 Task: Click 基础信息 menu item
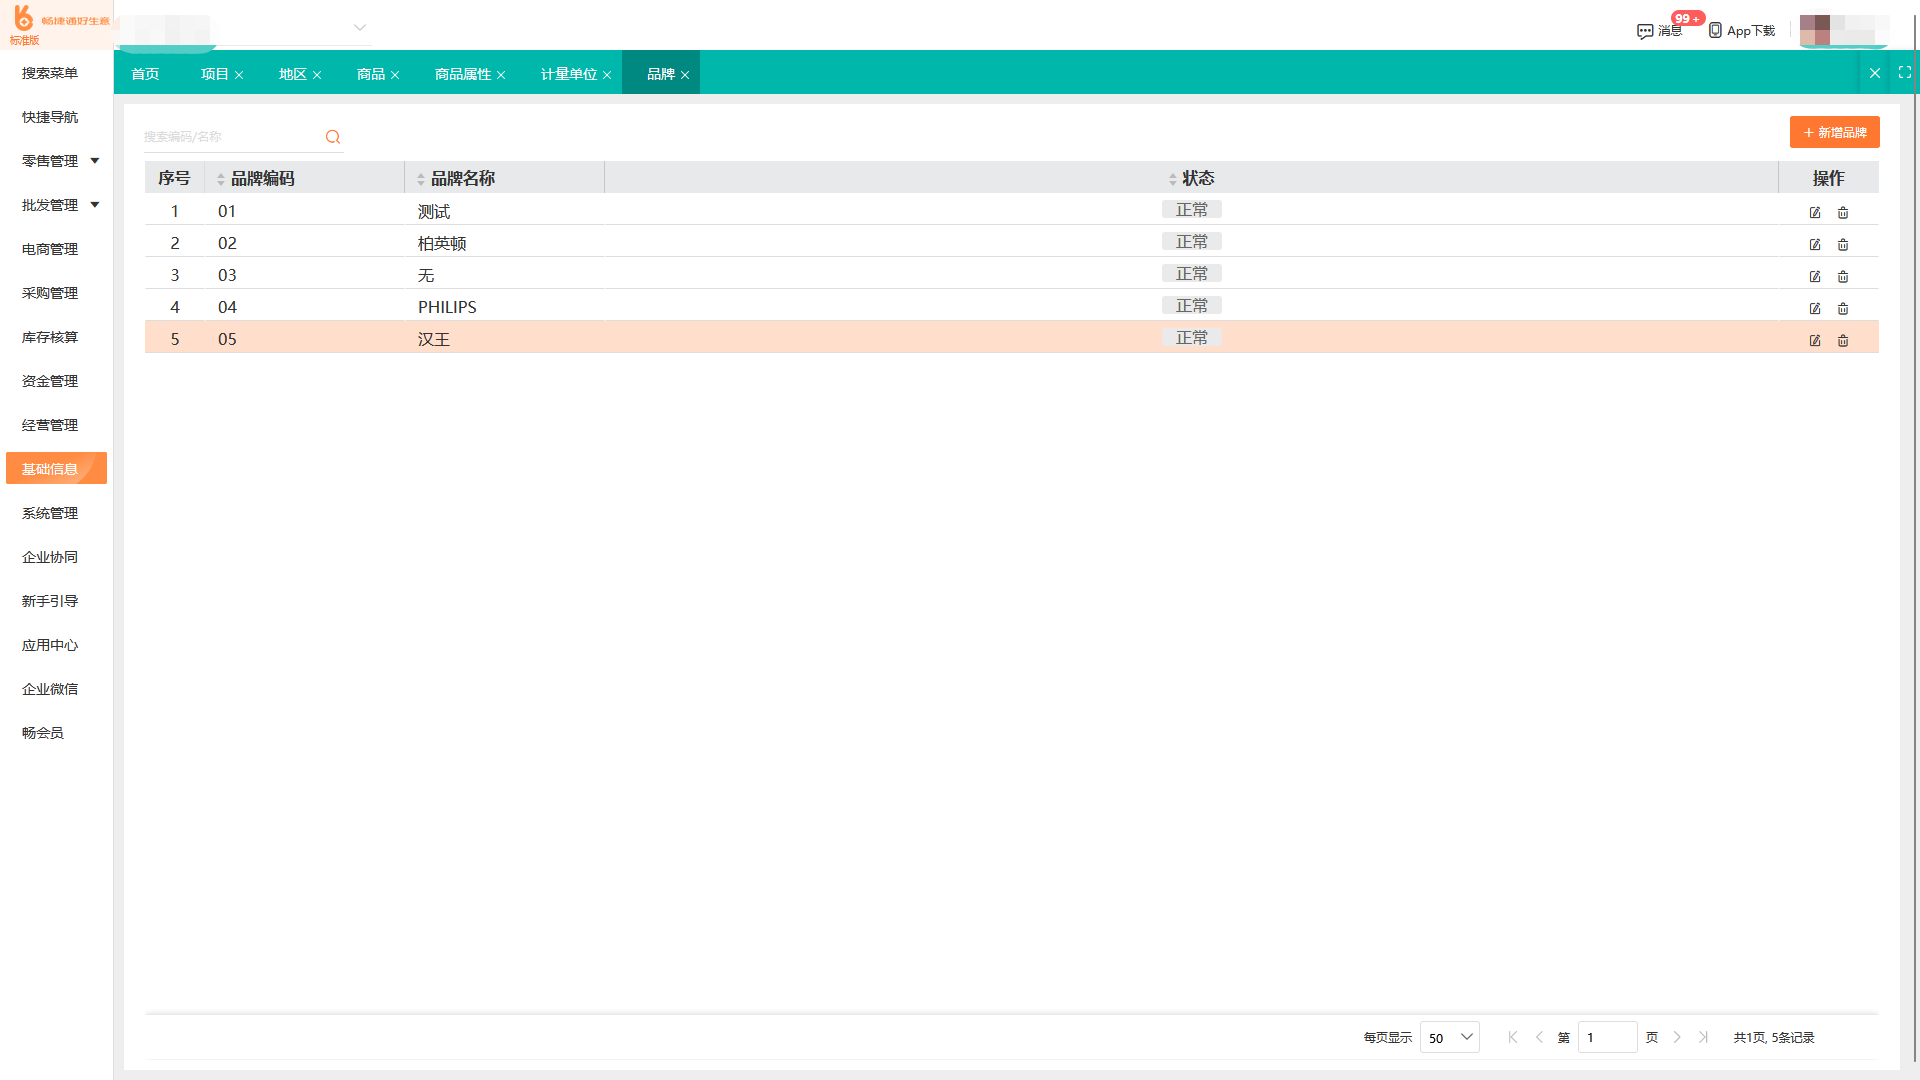[x=50, y=467]
